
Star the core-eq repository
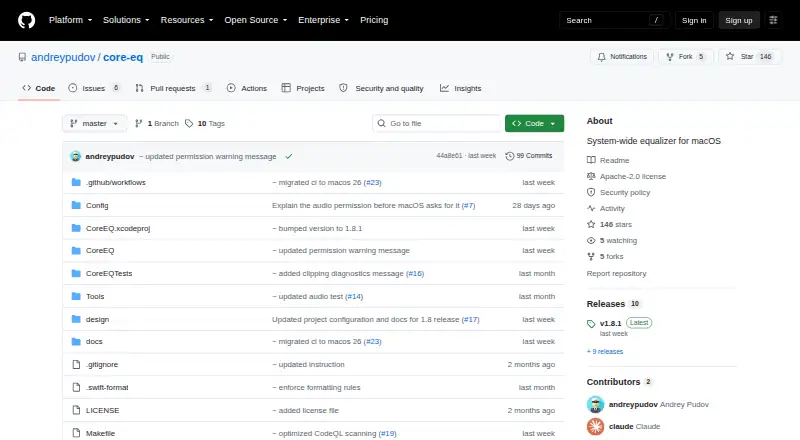point(748,57)
